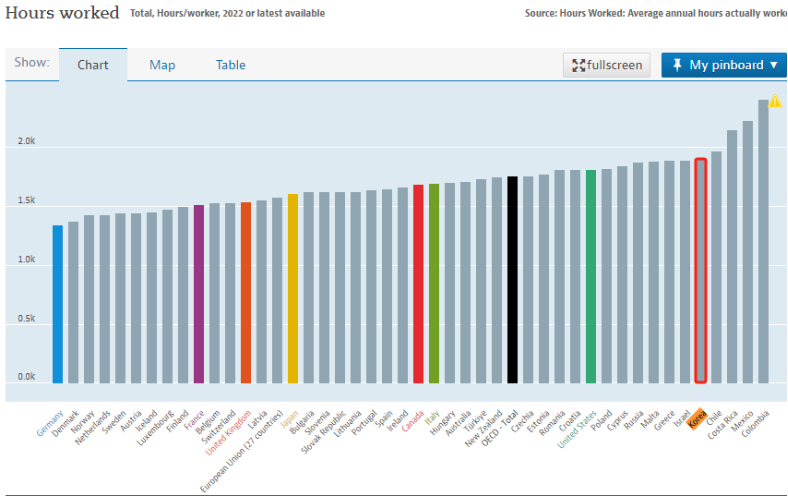Click the purple France bar
The image size is (788, 496).
point(199,294)
